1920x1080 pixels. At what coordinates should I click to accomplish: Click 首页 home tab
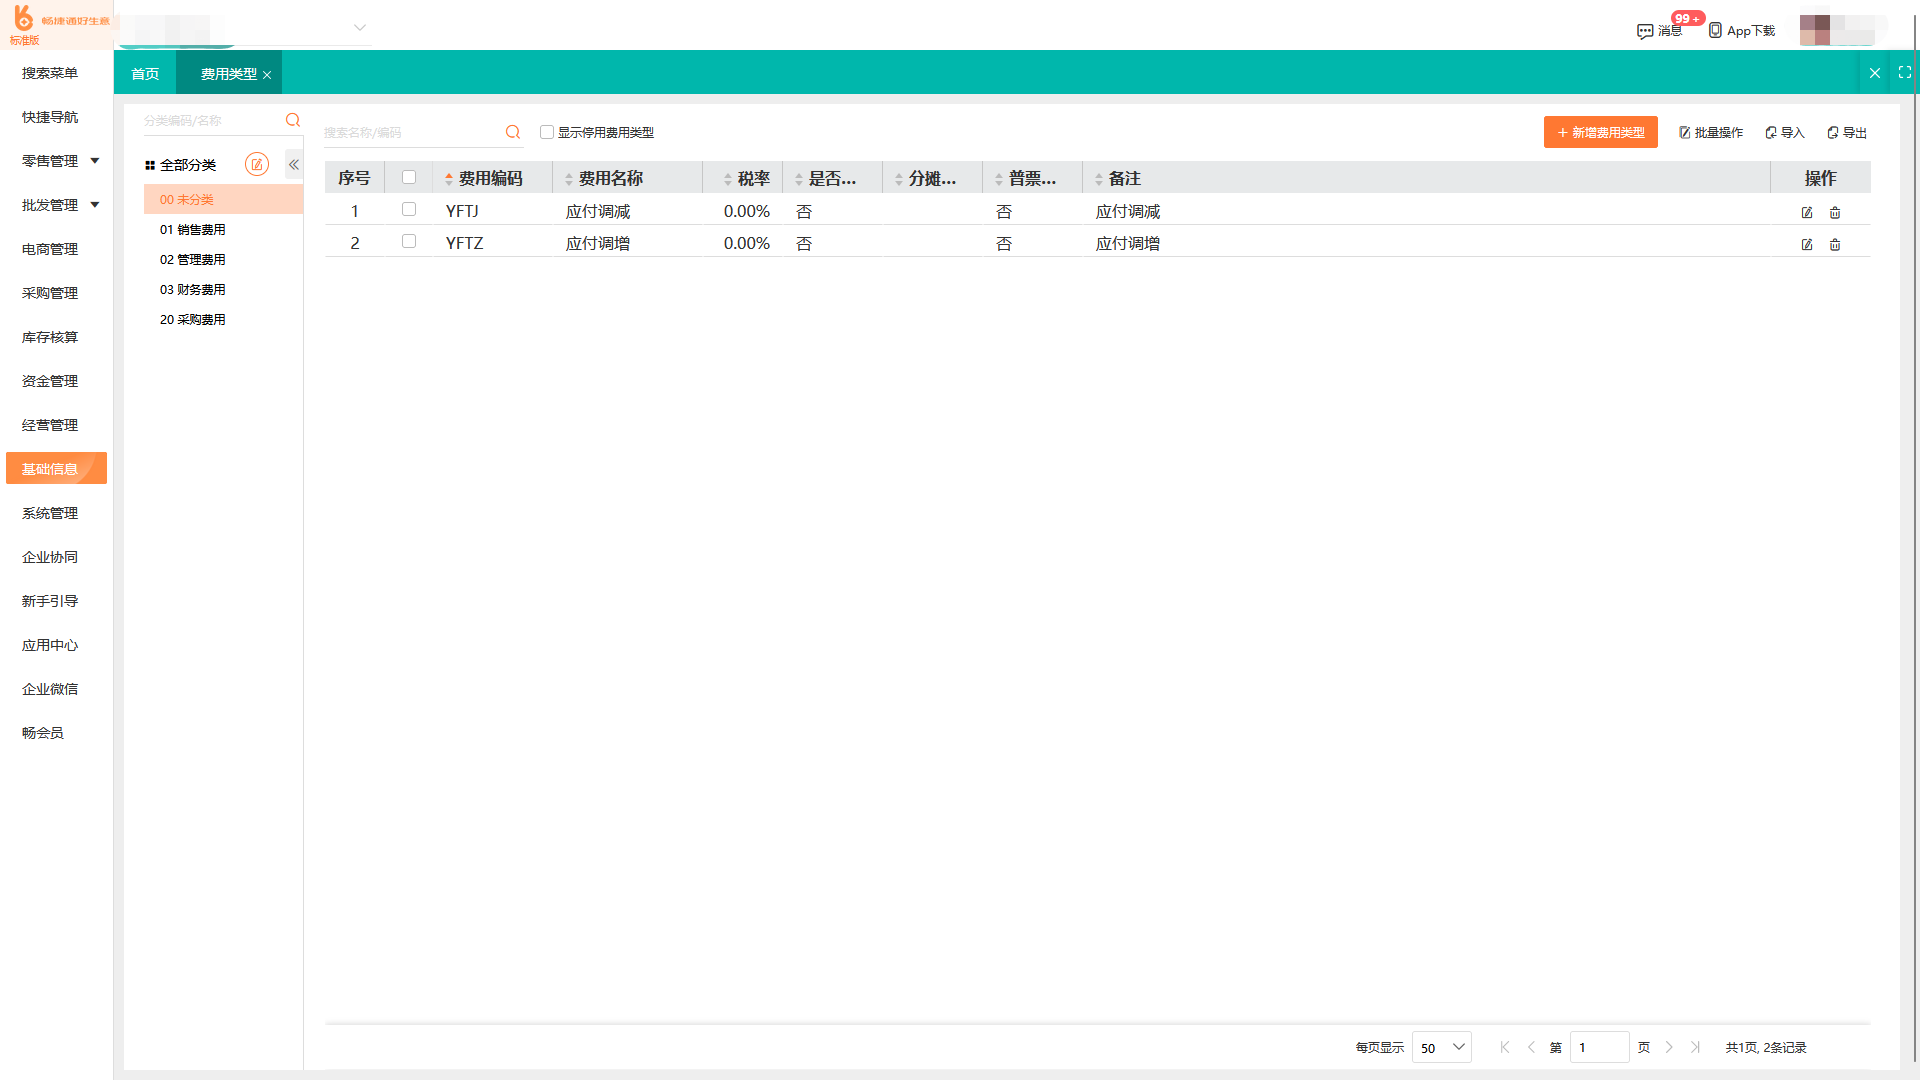click(x=145, y=74)
